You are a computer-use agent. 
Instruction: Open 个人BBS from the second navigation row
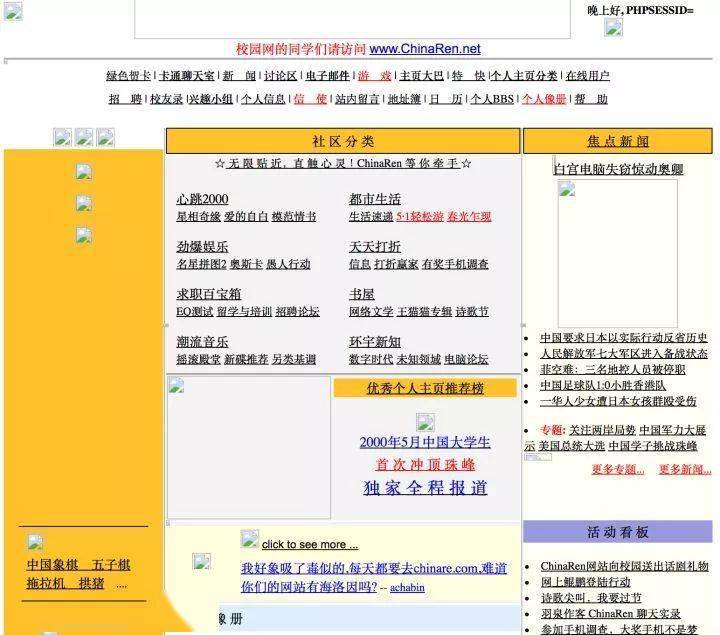pyautogui.click(x=492, y=99)
